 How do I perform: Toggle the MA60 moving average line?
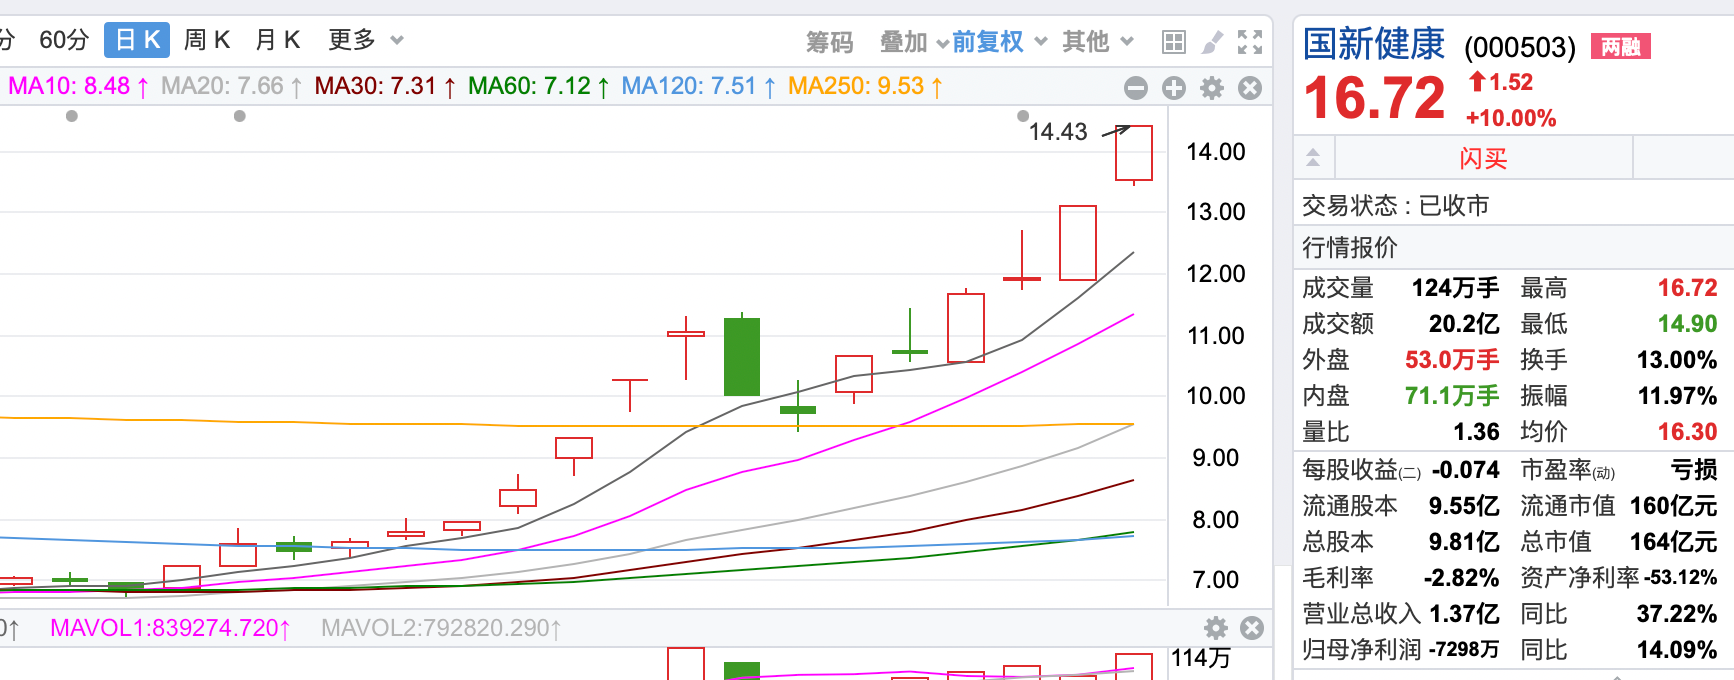(538, 87)
